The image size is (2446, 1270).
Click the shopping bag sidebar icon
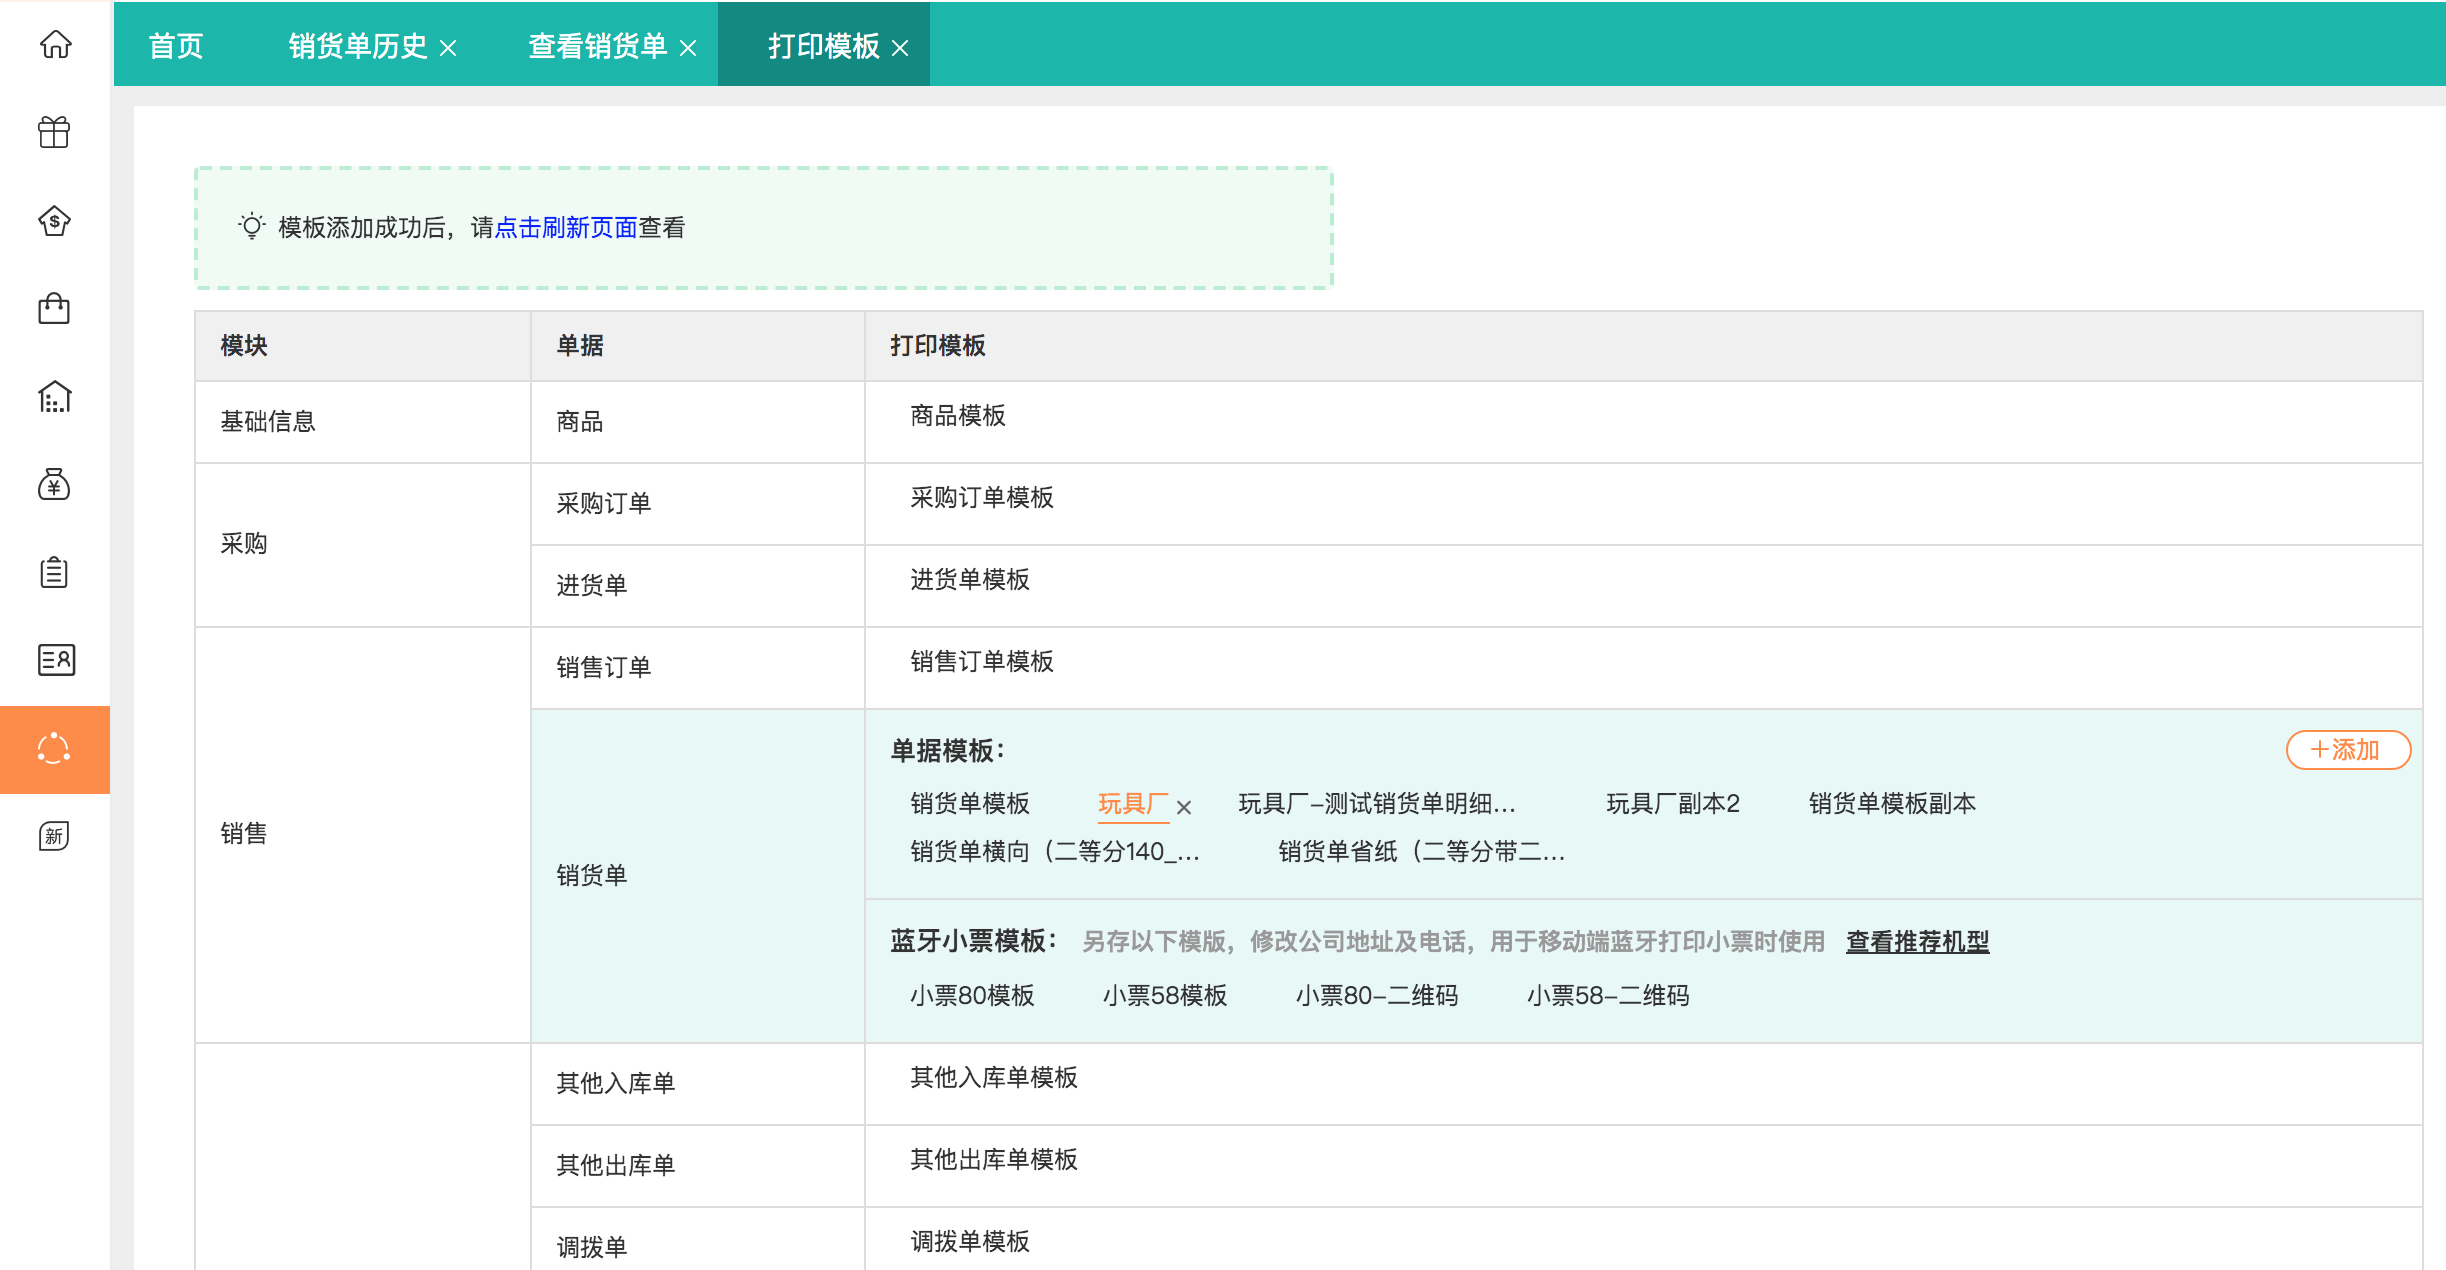pos(55,306)
